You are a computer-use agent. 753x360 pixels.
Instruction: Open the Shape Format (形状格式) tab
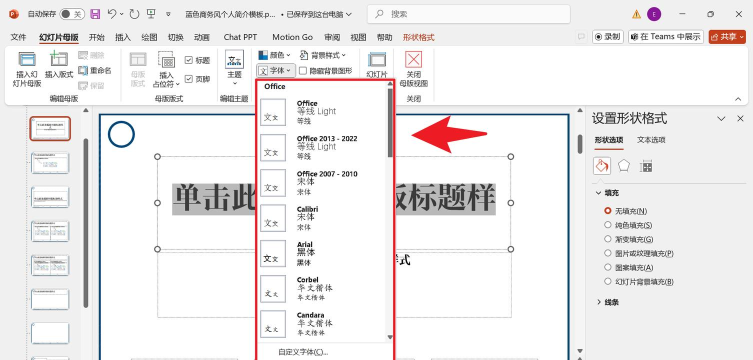418,37
